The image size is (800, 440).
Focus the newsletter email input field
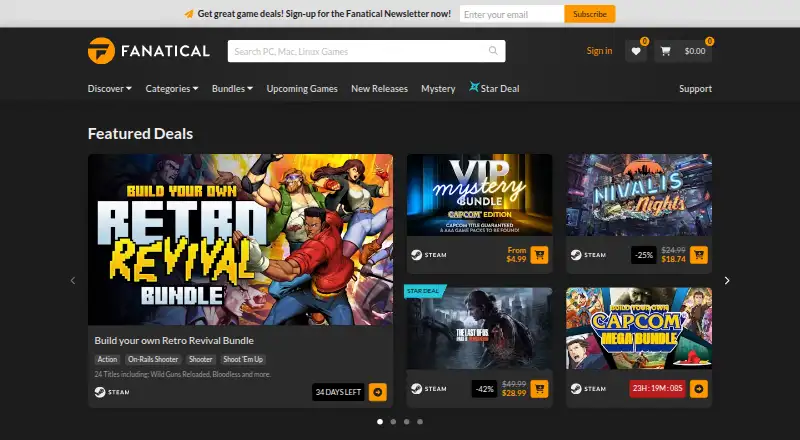pos(512,14)
